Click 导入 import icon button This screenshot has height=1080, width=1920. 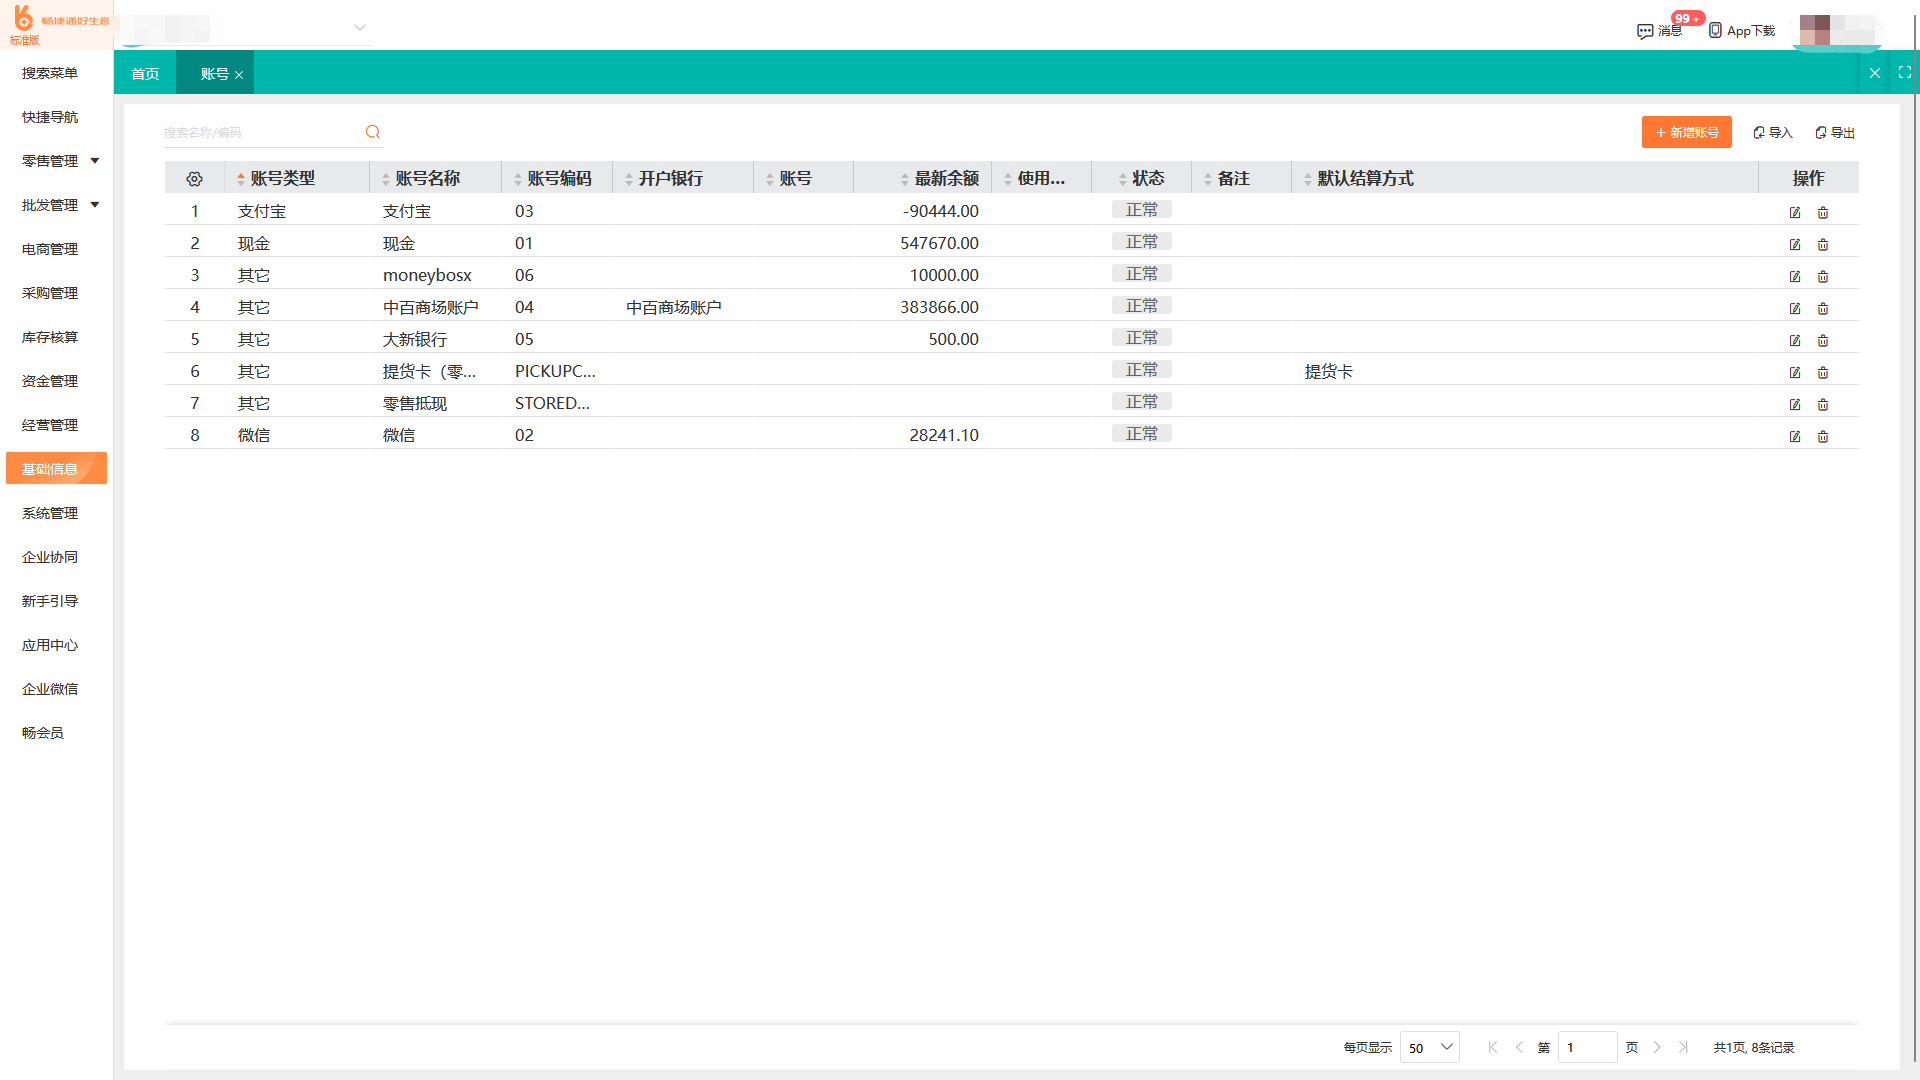click(x=1774, y=132)
